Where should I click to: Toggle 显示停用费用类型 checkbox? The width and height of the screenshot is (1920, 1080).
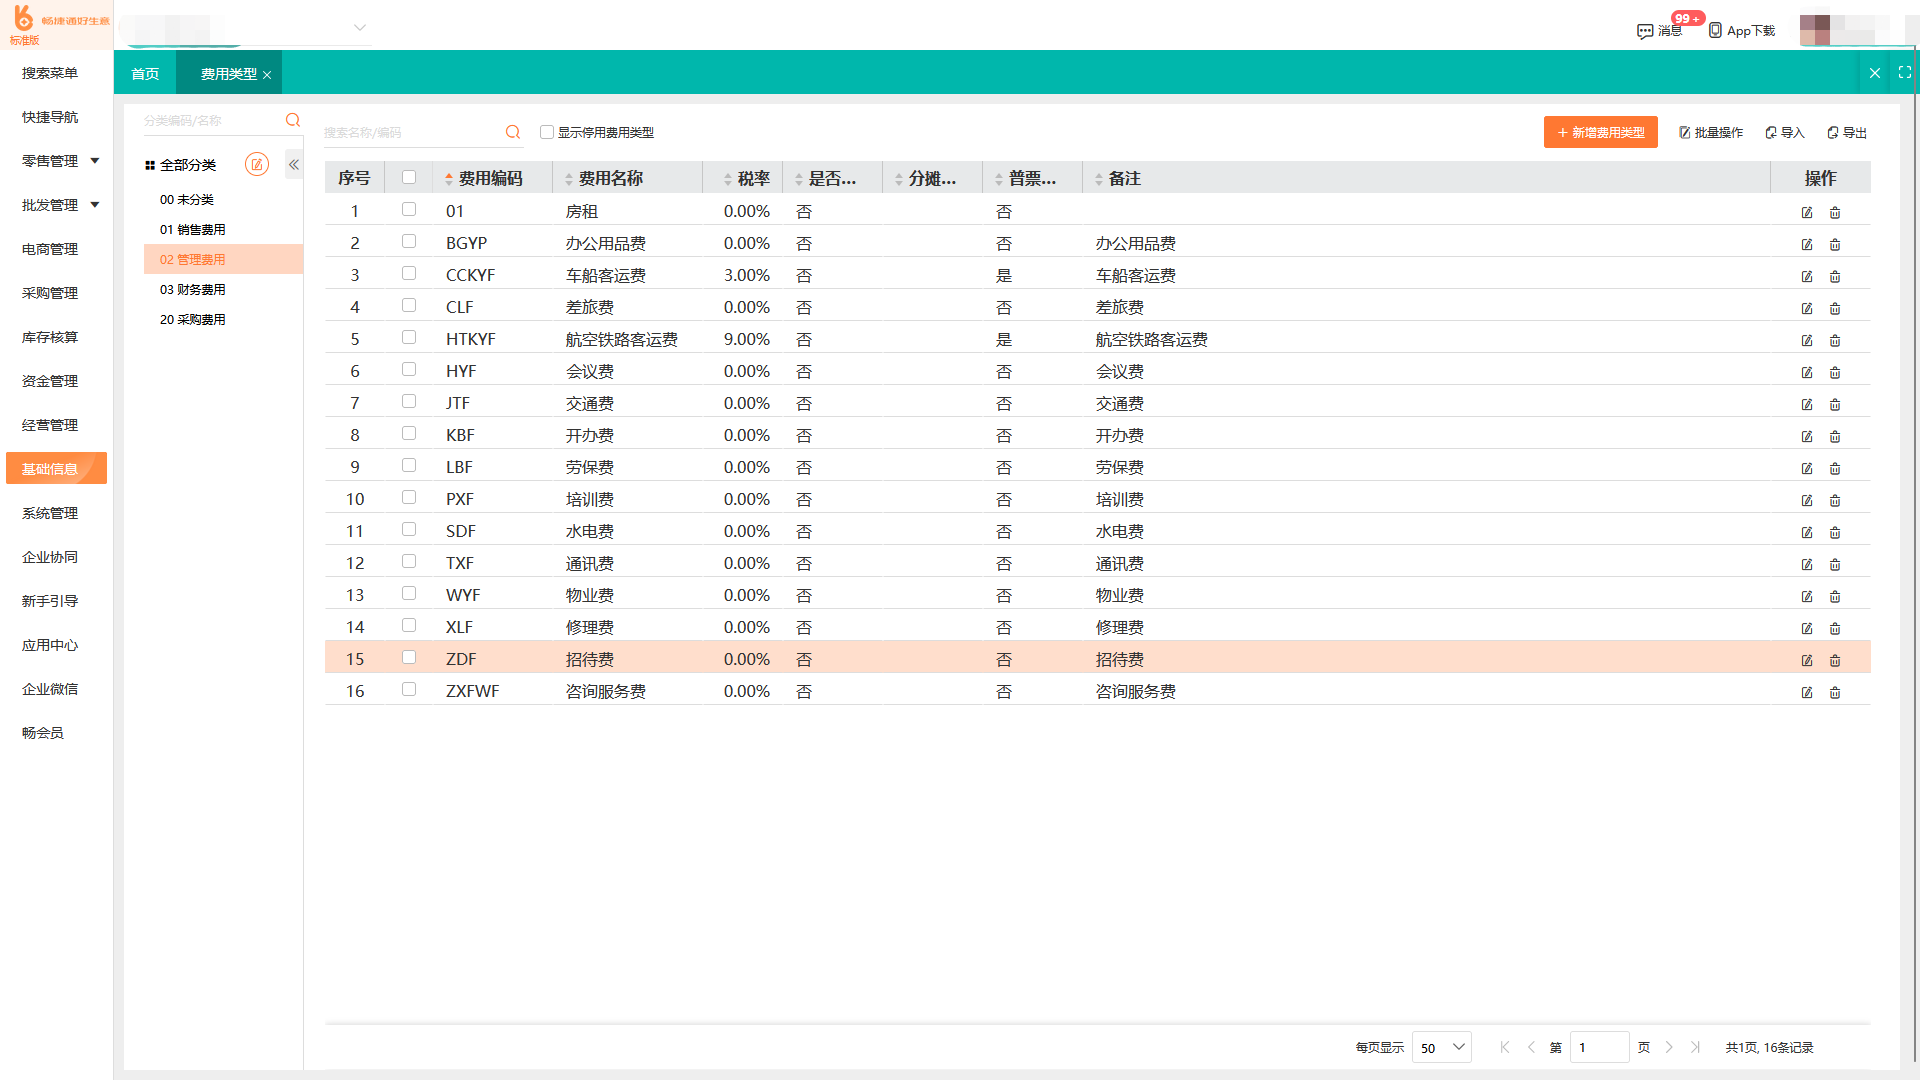point(546,131)
